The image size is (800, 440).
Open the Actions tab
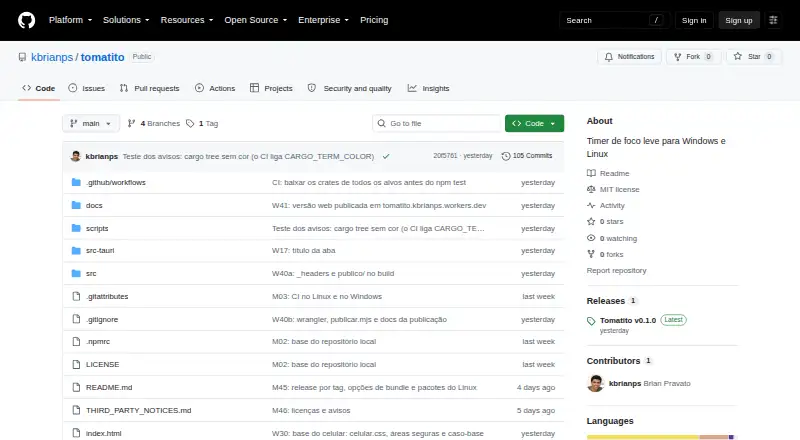coord(215,88)
